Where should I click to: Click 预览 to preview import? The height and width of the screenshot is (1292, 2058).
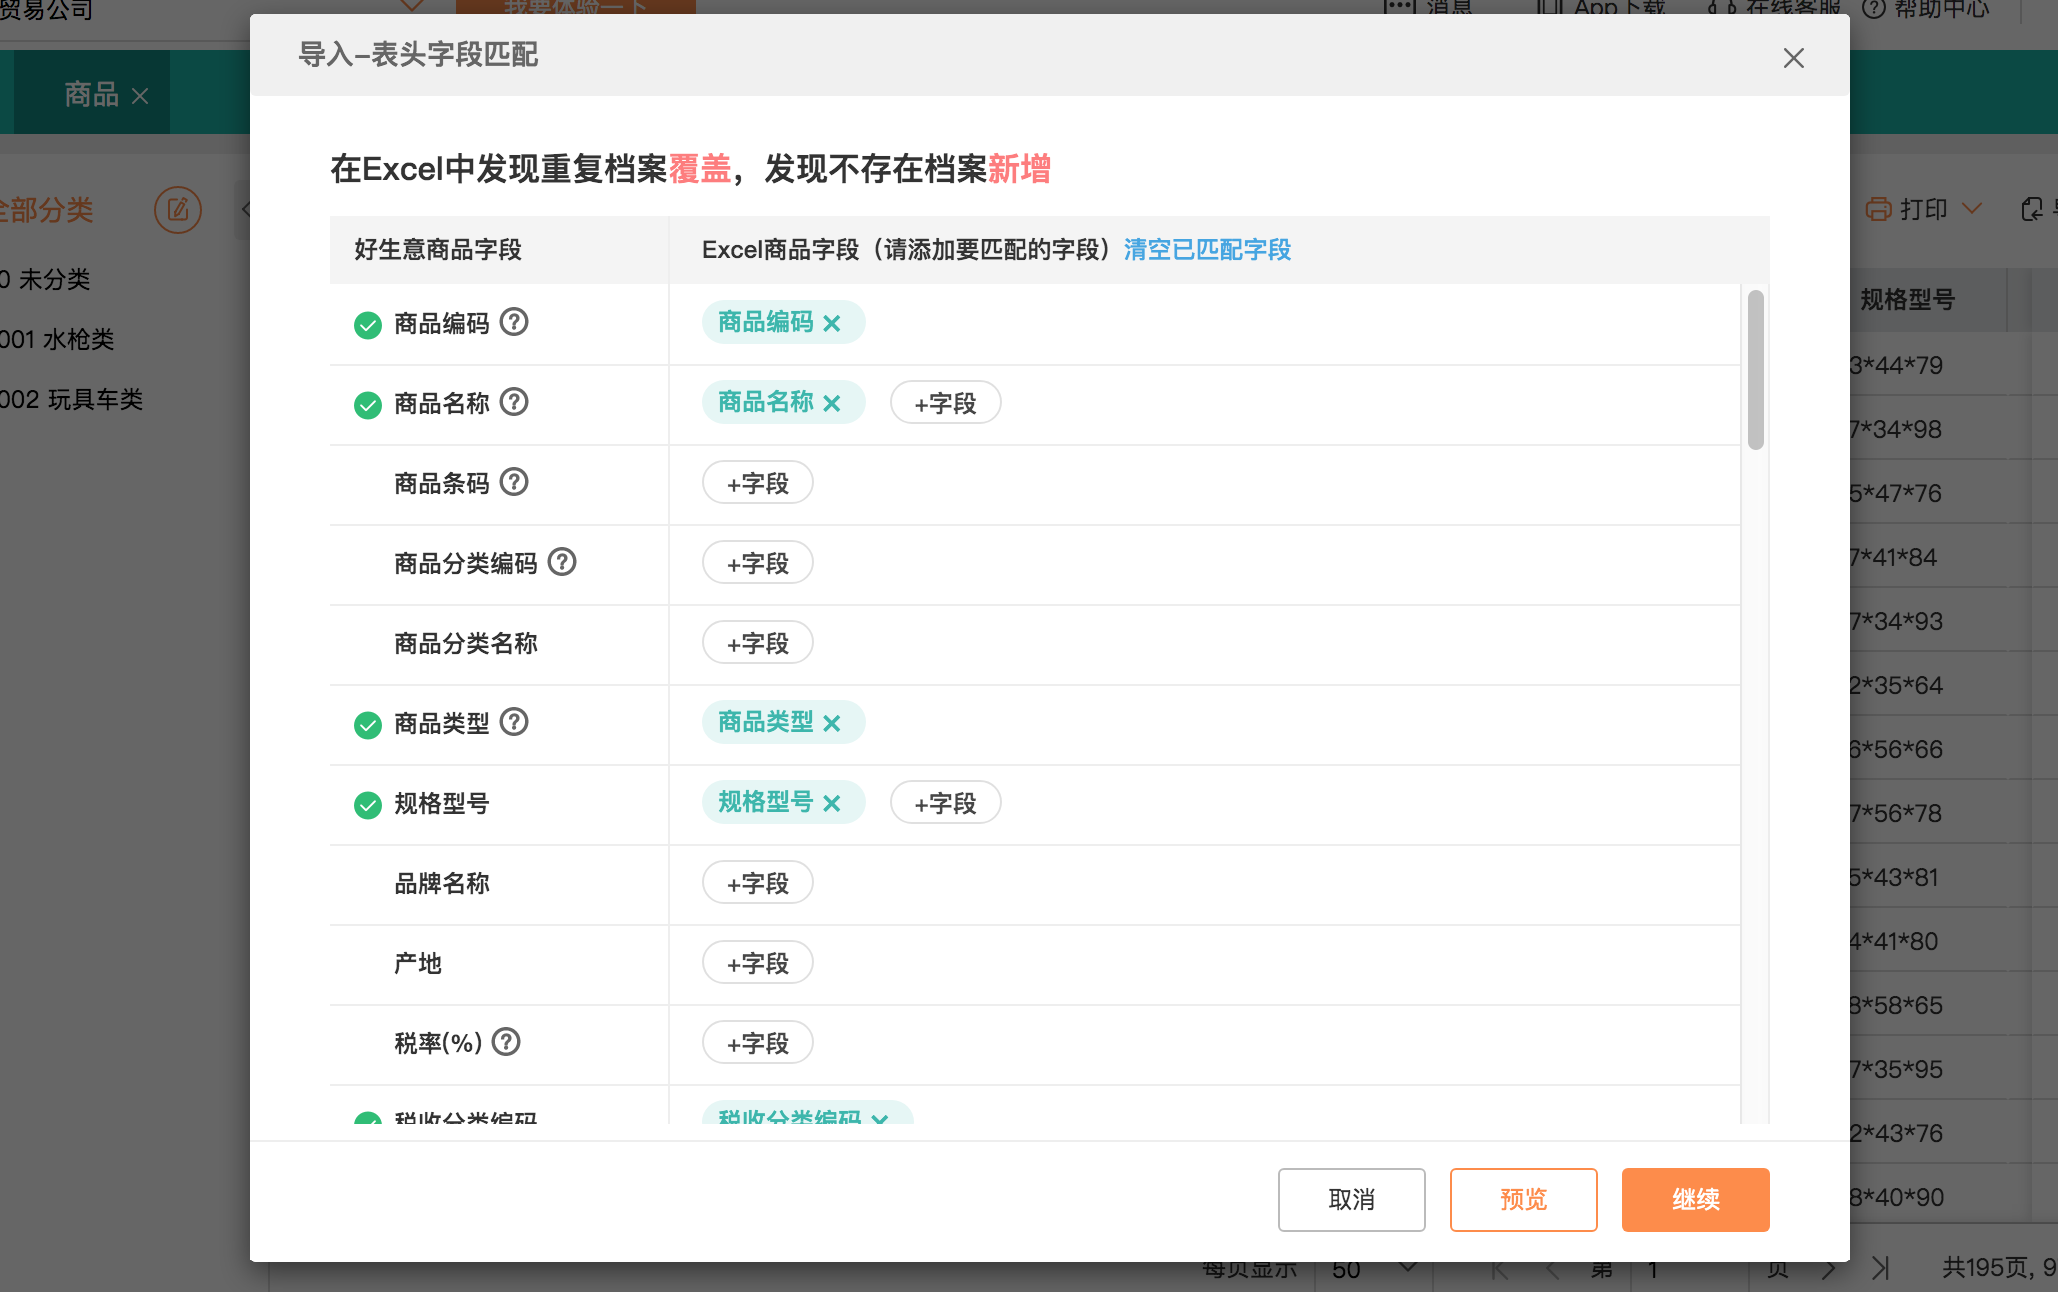(1524, 1198)
